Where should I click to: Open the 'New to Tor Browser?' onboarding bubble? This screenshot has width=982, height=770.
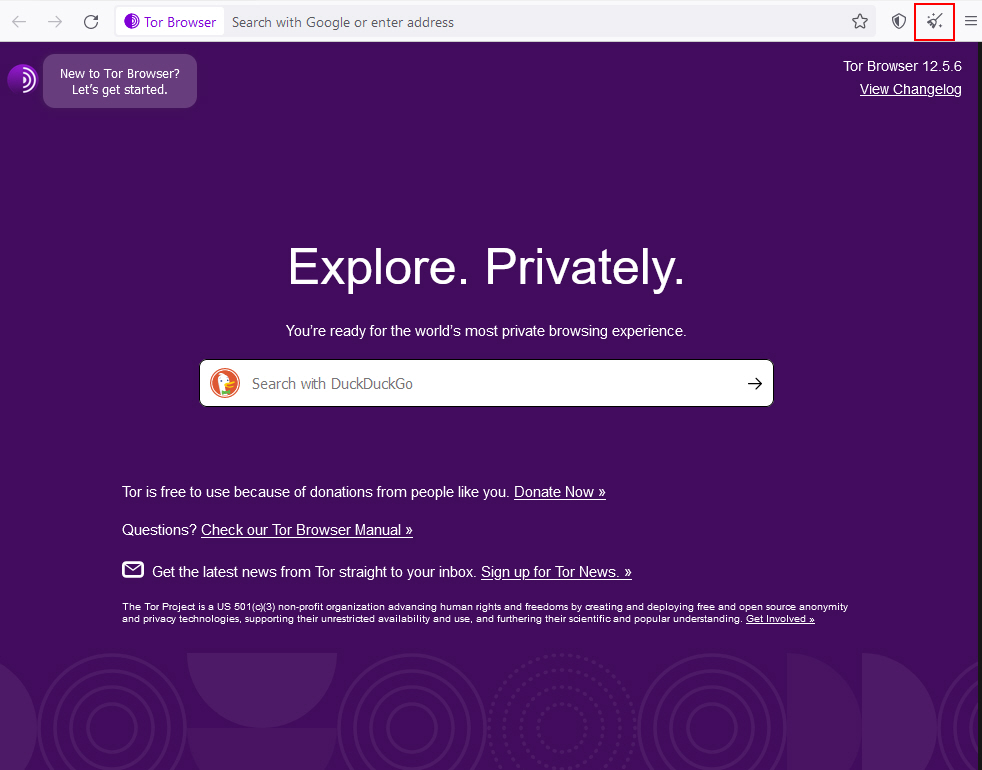[x=120, y=81]
